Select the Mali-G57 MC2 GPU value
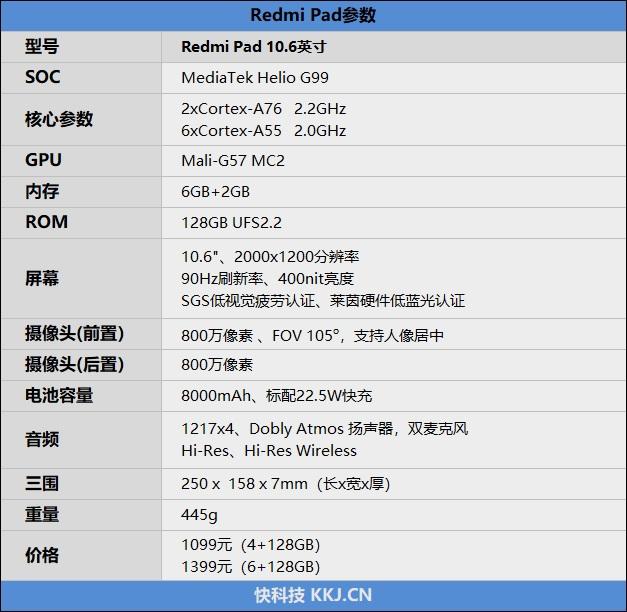 pos(233,160)
